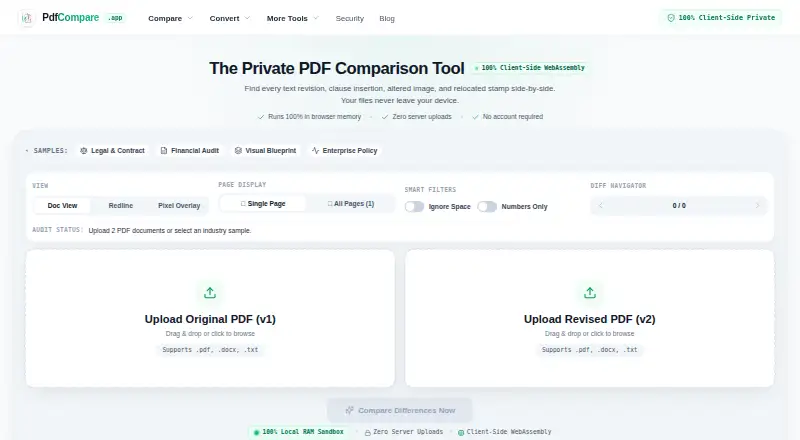This screenshot has height=440, width=800.
Task: Open the Compare navigation menu
Action: [170, 18]
